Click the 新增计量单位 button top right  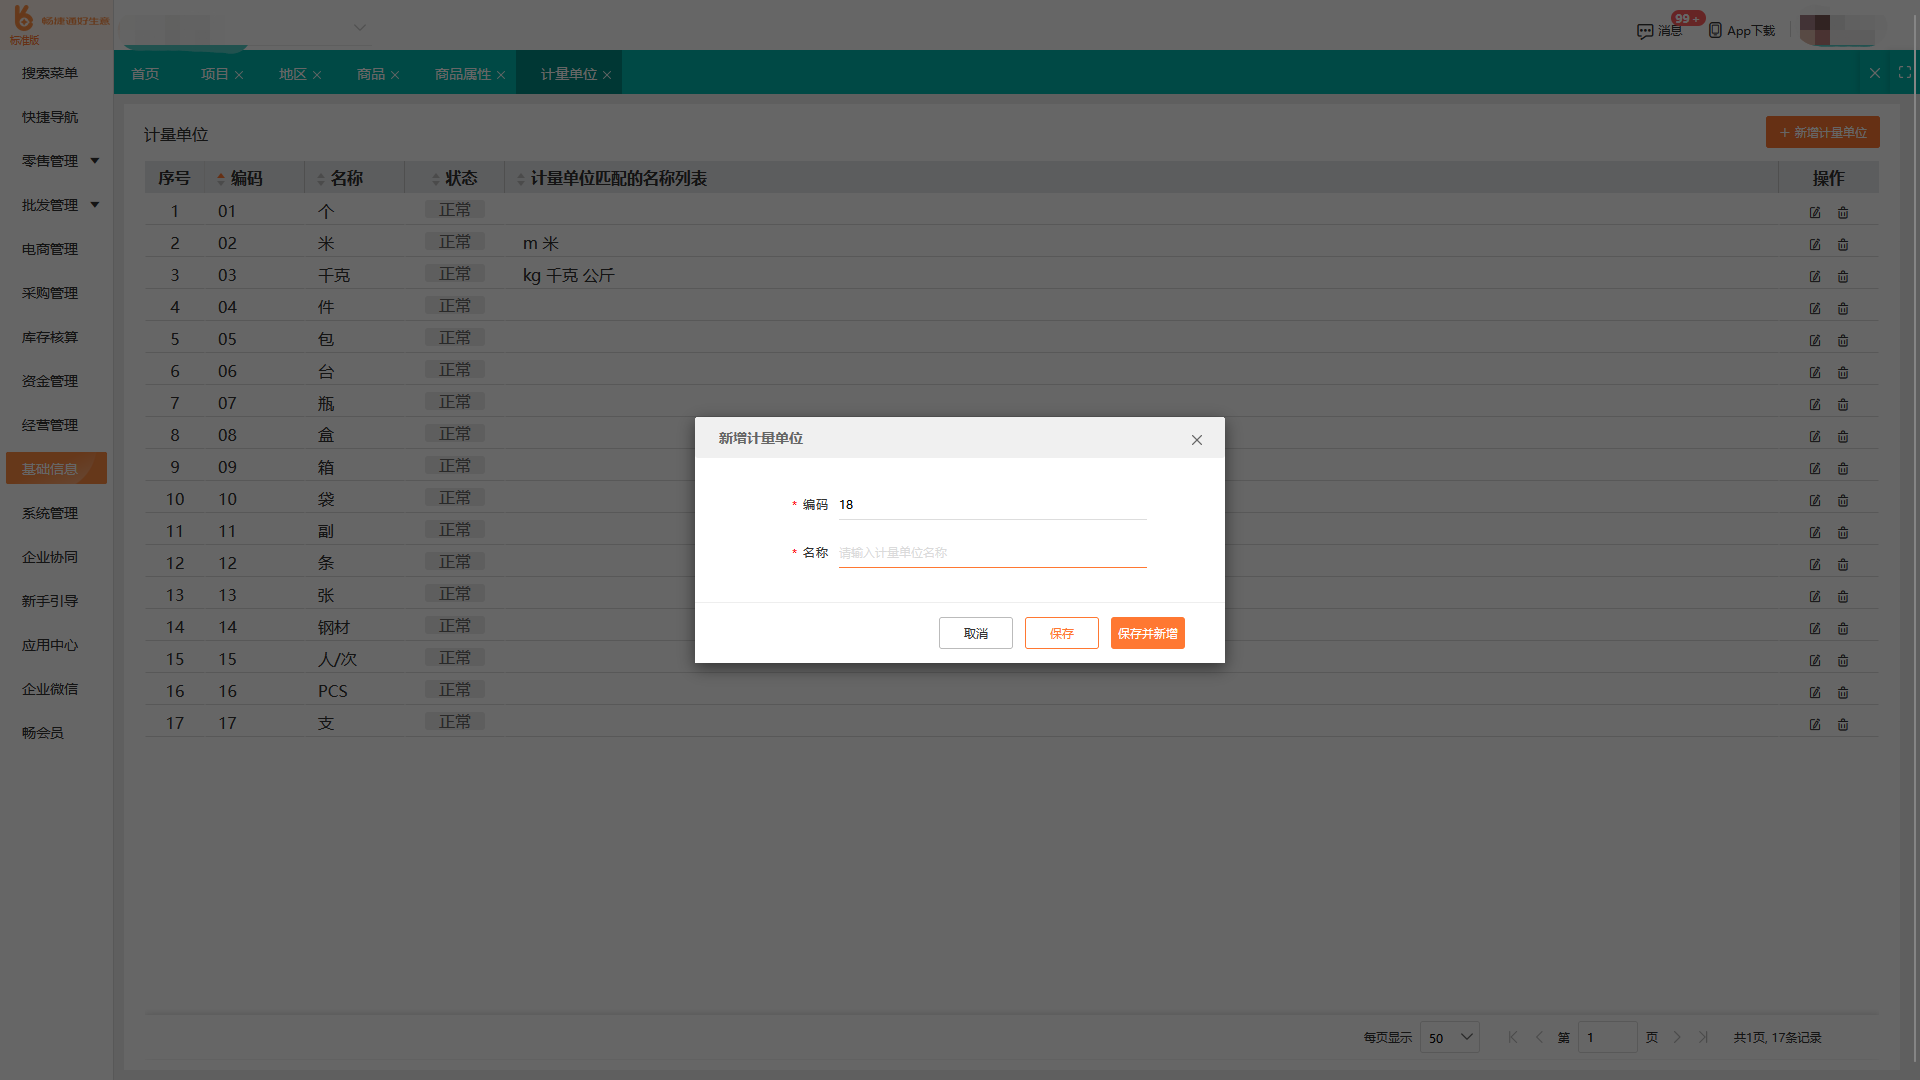tap(1822, 132)
